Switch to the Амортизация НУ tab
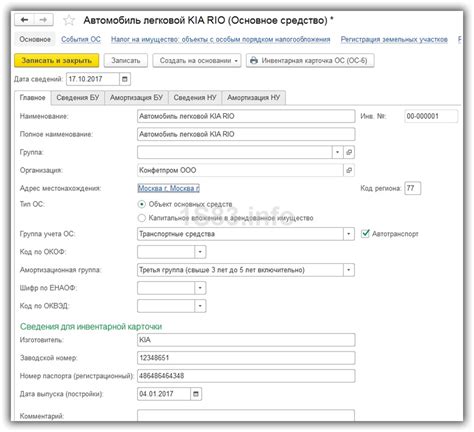The width and height of the screenshot is (474, 432). (x=254, y=98)
